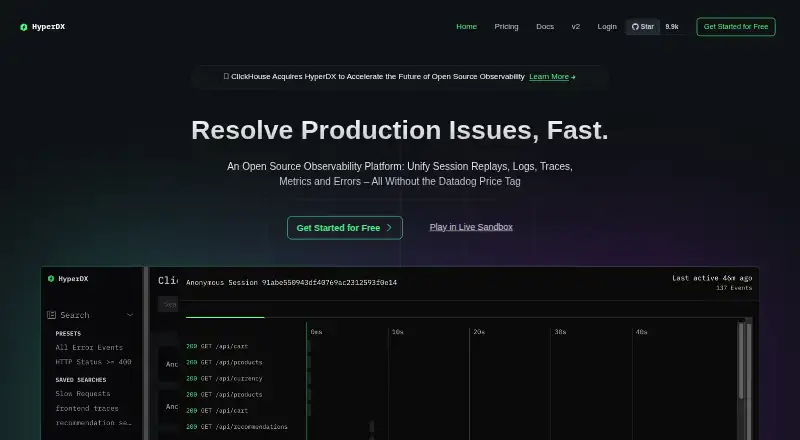Click the session timeline vertical scrollbar
Viewport: 800px width, 440px height.
tap(741, 361)
